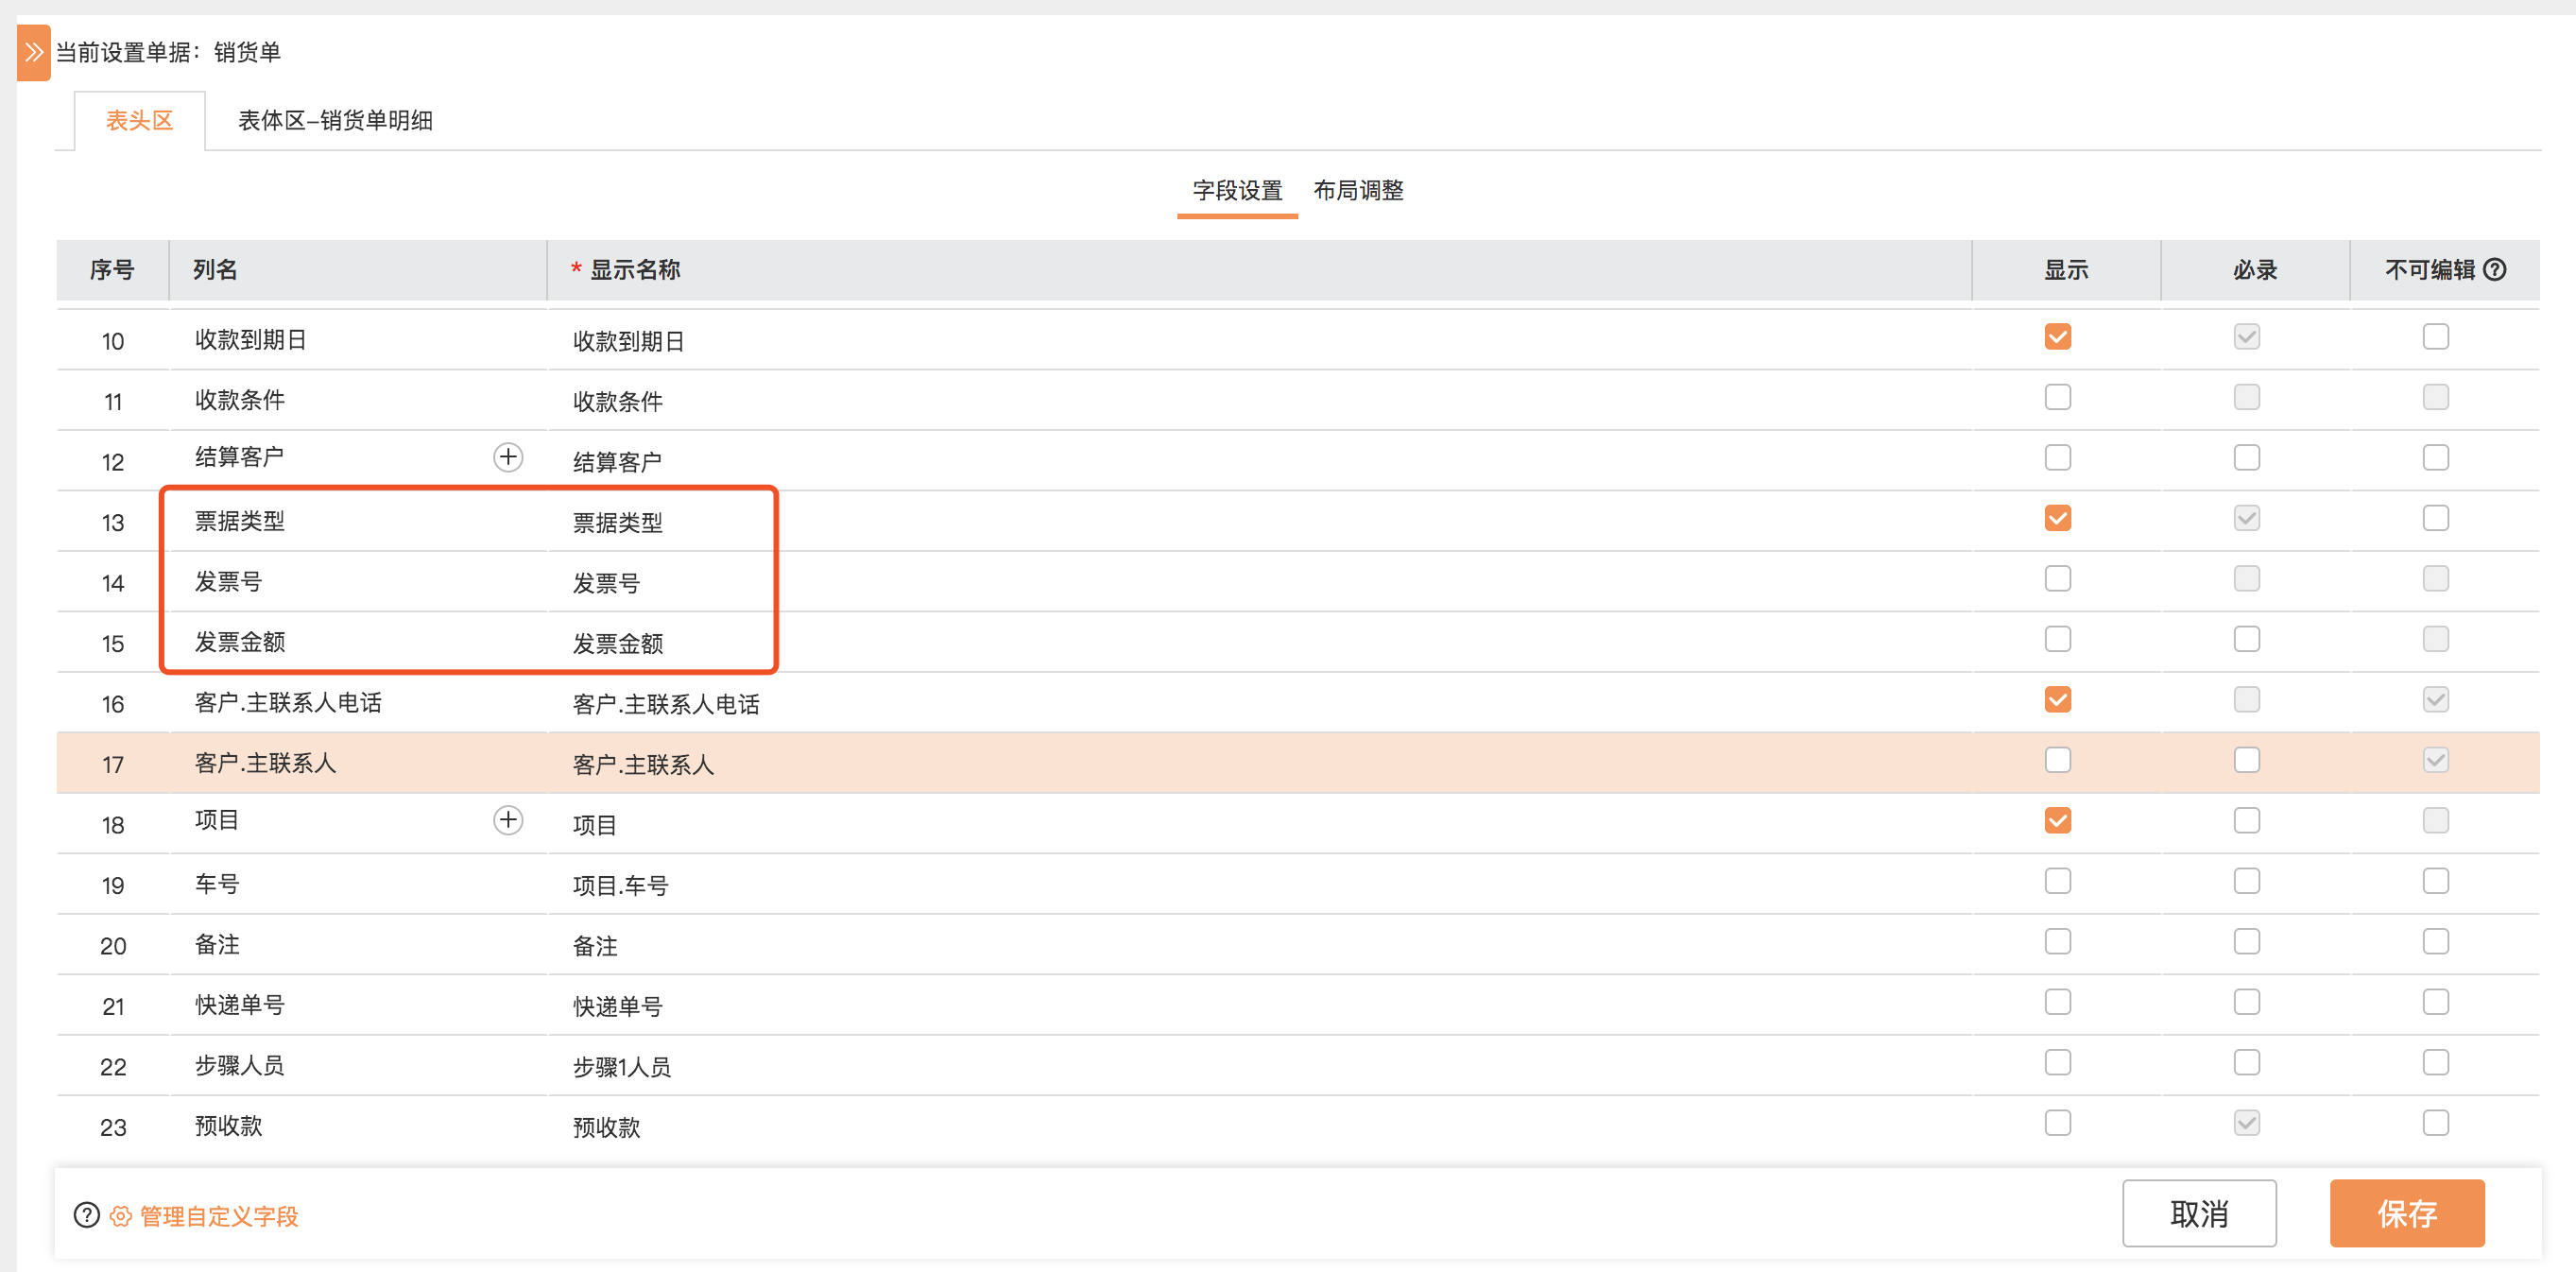Enable 显示 checkbox for 发票金额 row
The width and height of the screenshot is (2576, 1272).
pyautogui.click(x=2058, y=639)
